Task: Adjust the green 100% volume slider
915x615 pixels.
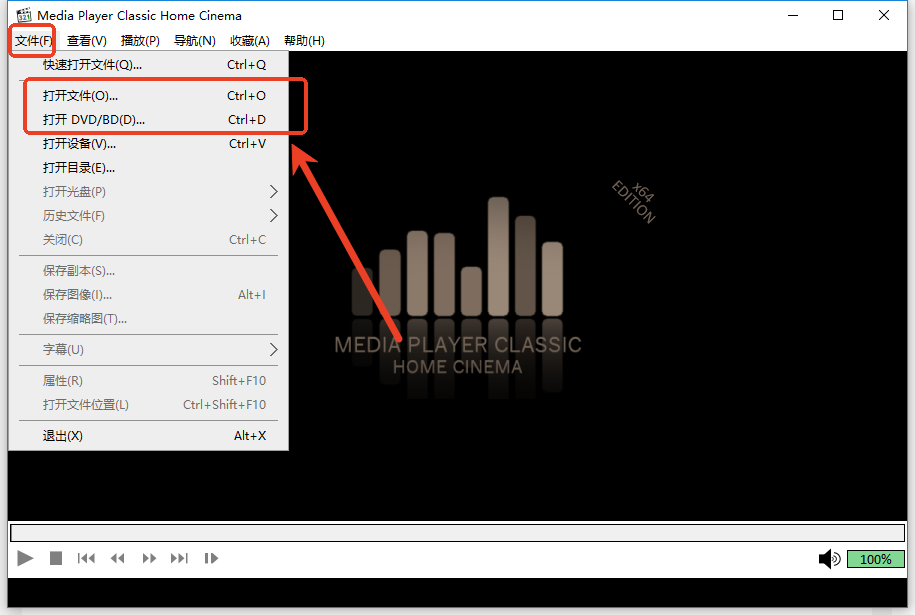Action: coord(875,559)
